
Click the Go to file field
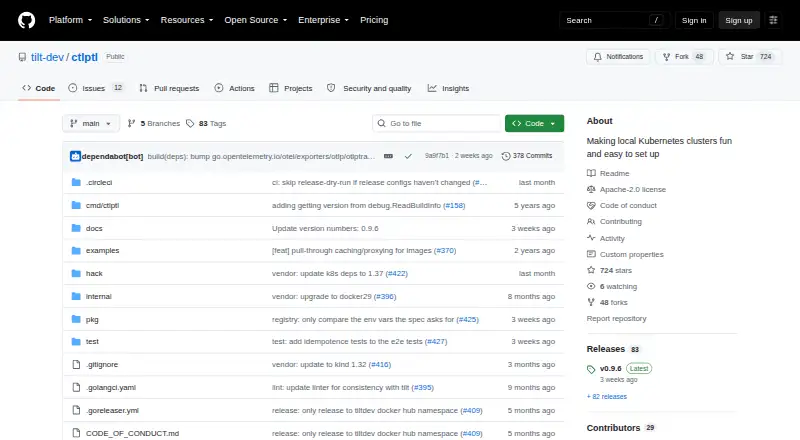pyautogui.click(x=437, y=124)
